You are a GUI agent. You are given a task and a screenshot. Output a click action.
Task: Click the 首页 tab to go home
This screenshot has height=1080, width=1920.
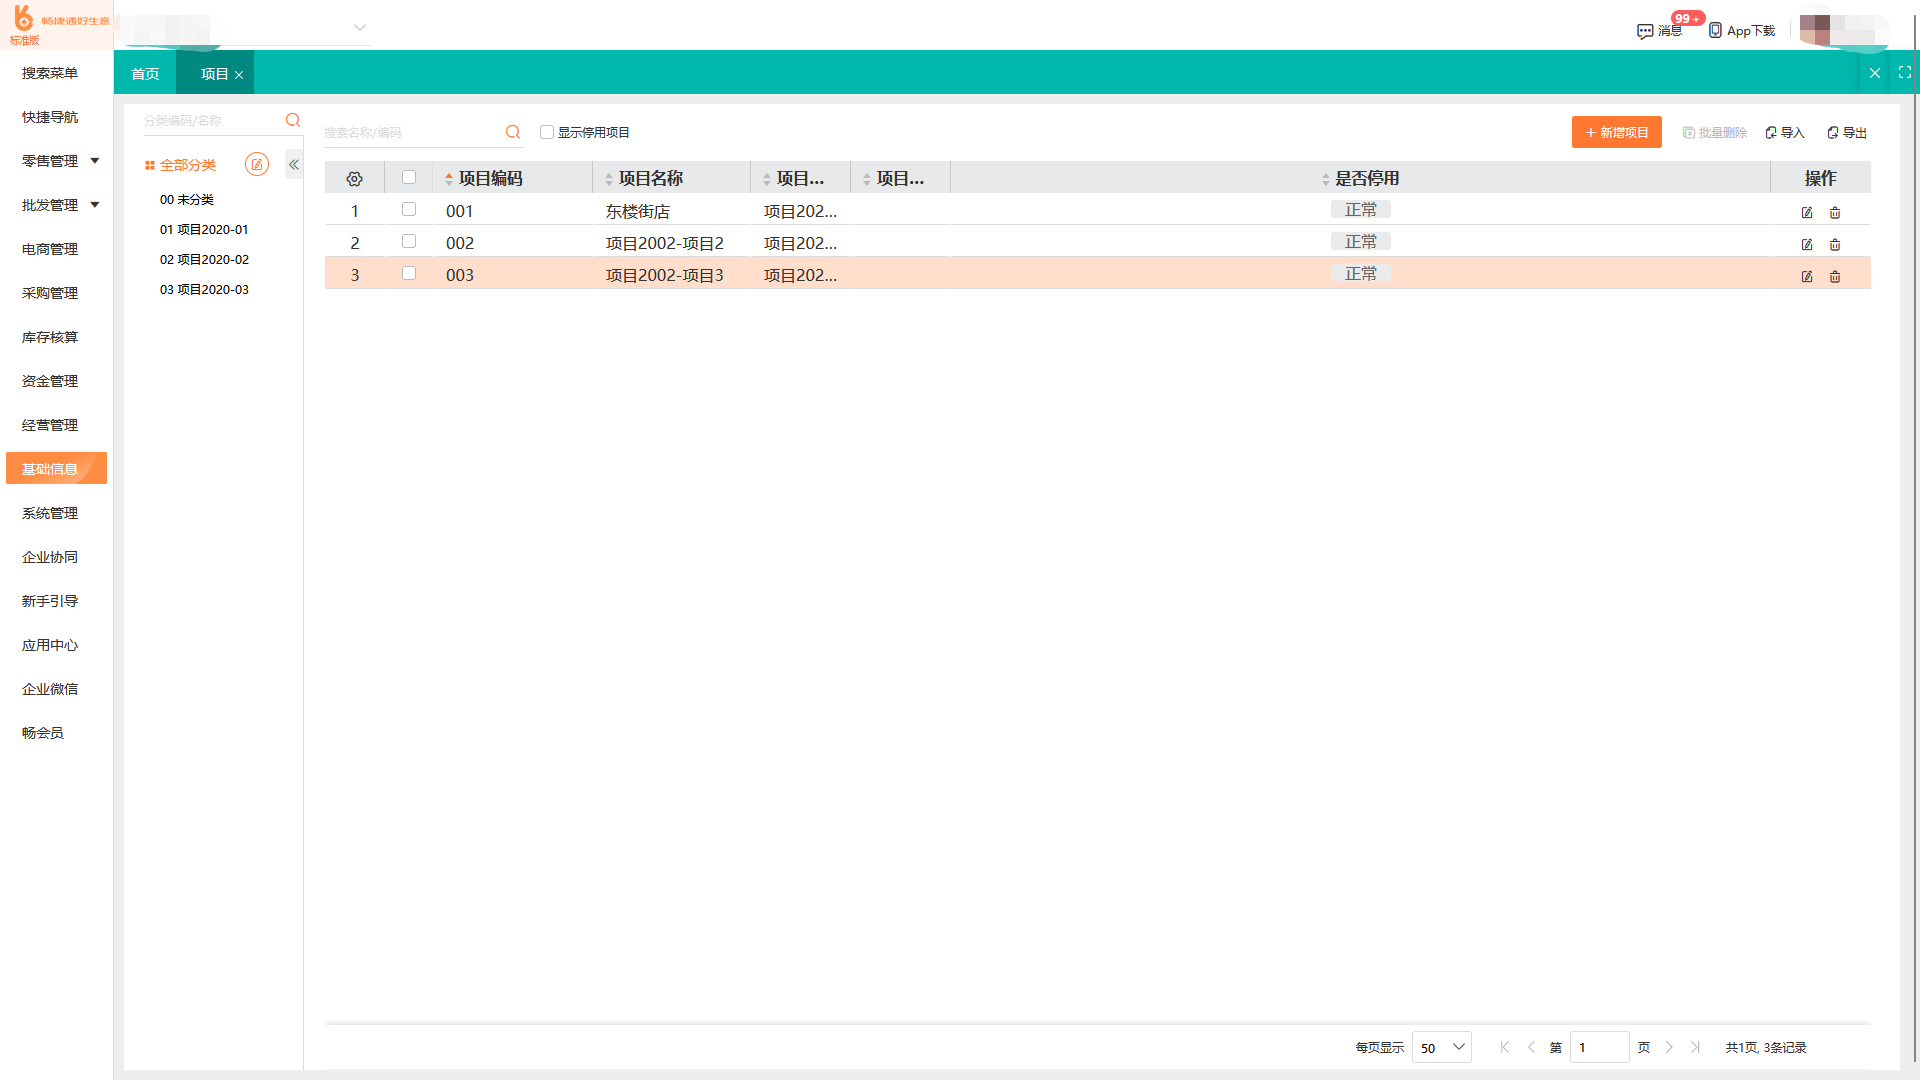pos(145,73)
